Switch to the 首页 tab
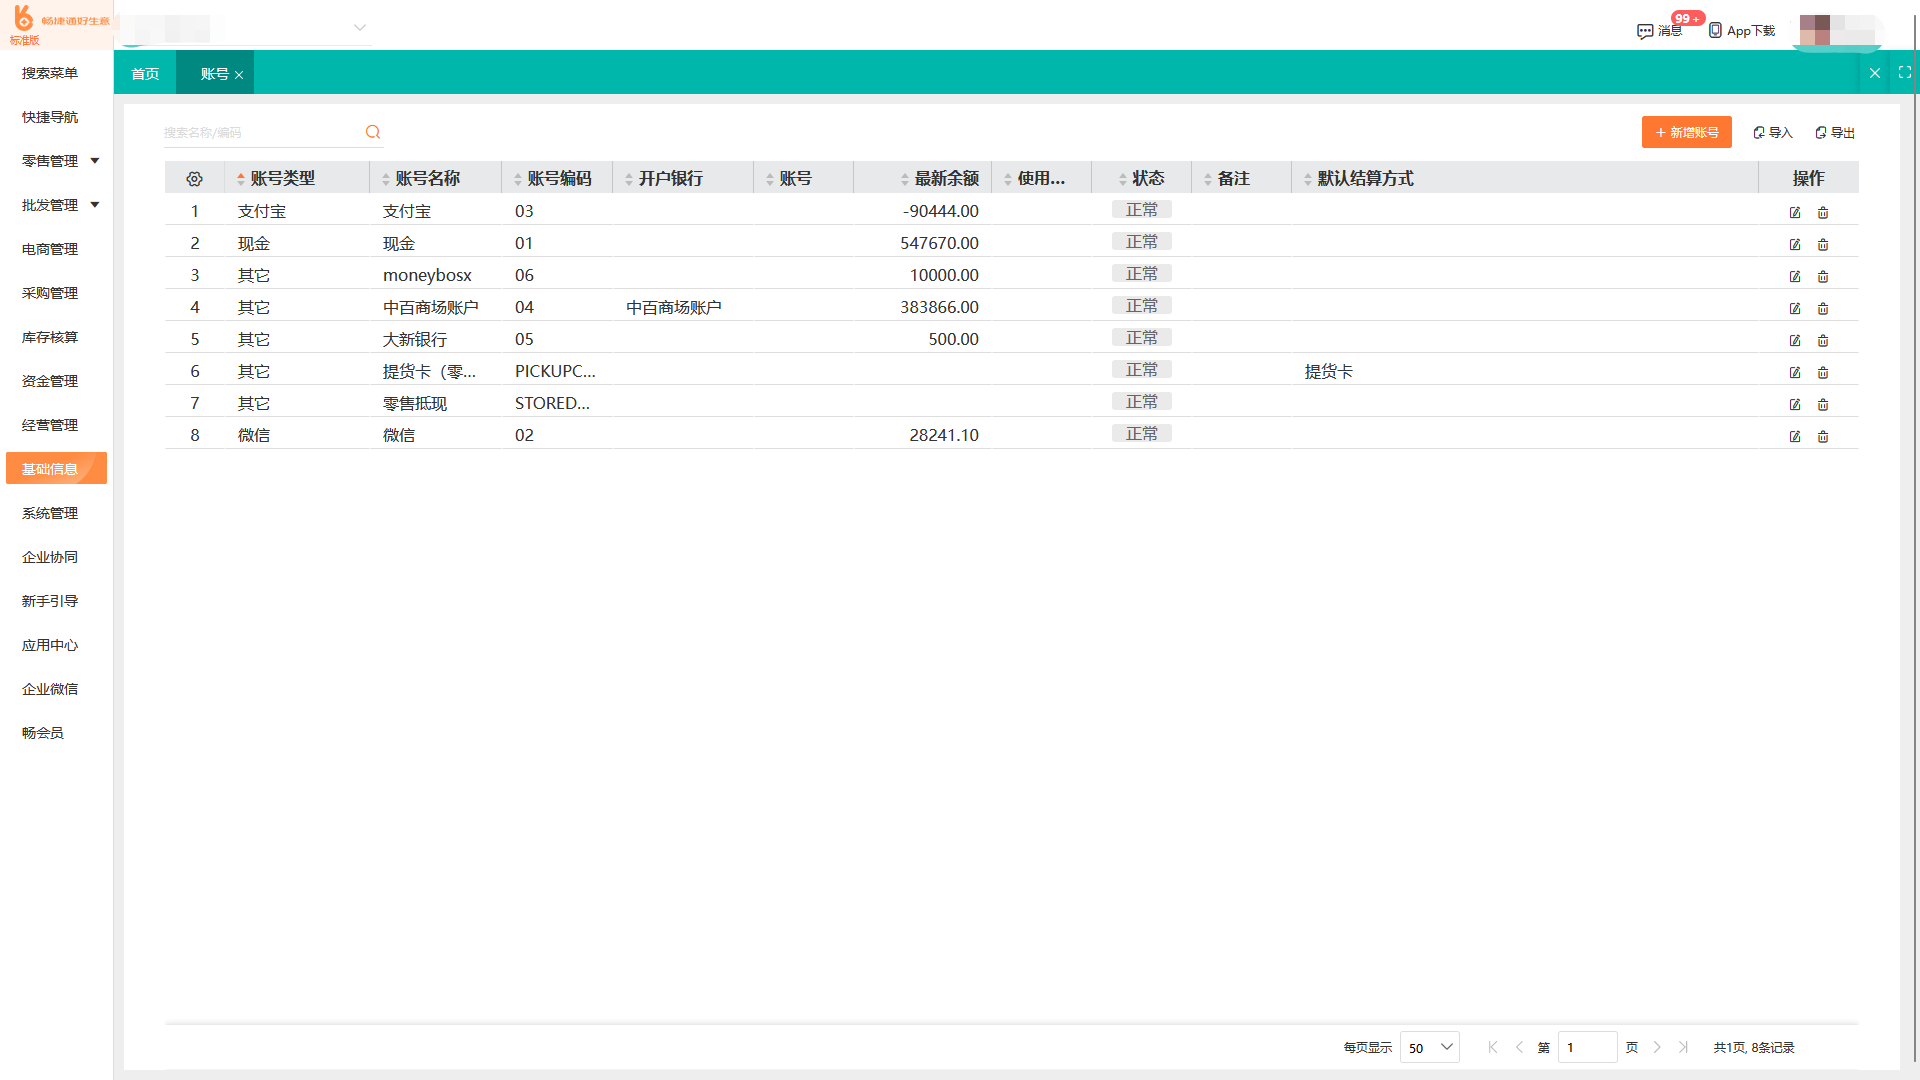The width and height of the screenshot is (1920, 1080). (144, 73)
